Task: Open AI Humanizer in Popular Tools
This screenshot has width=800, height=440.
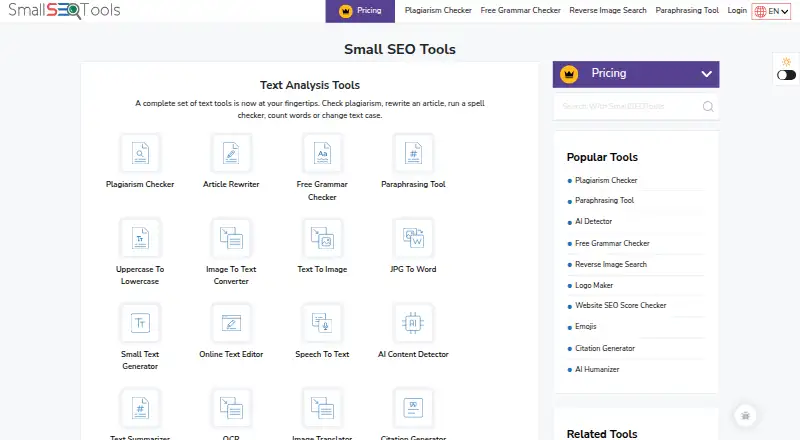Action: pyautogui.click(x=597, y=369)
